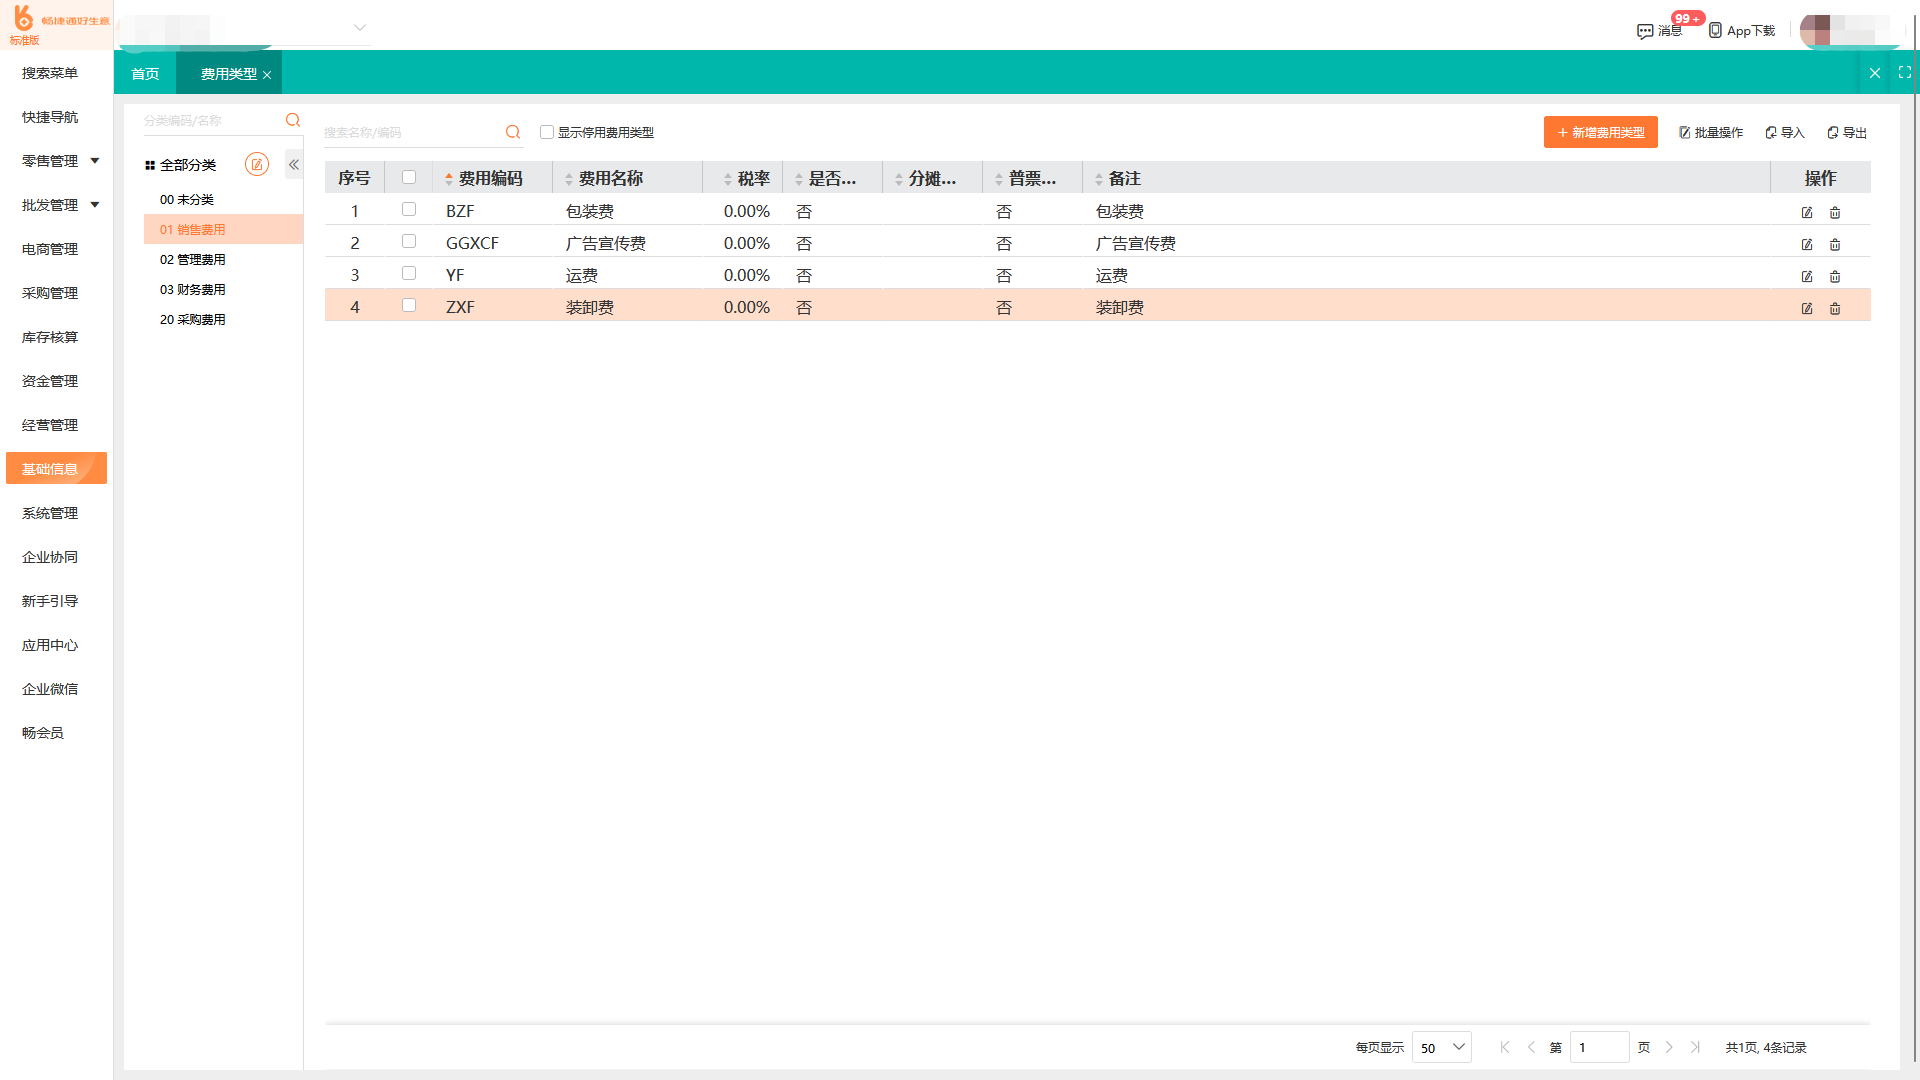Click the import 导入 icon button
1920x1080 pixels.
click(x=1785, y=131)
